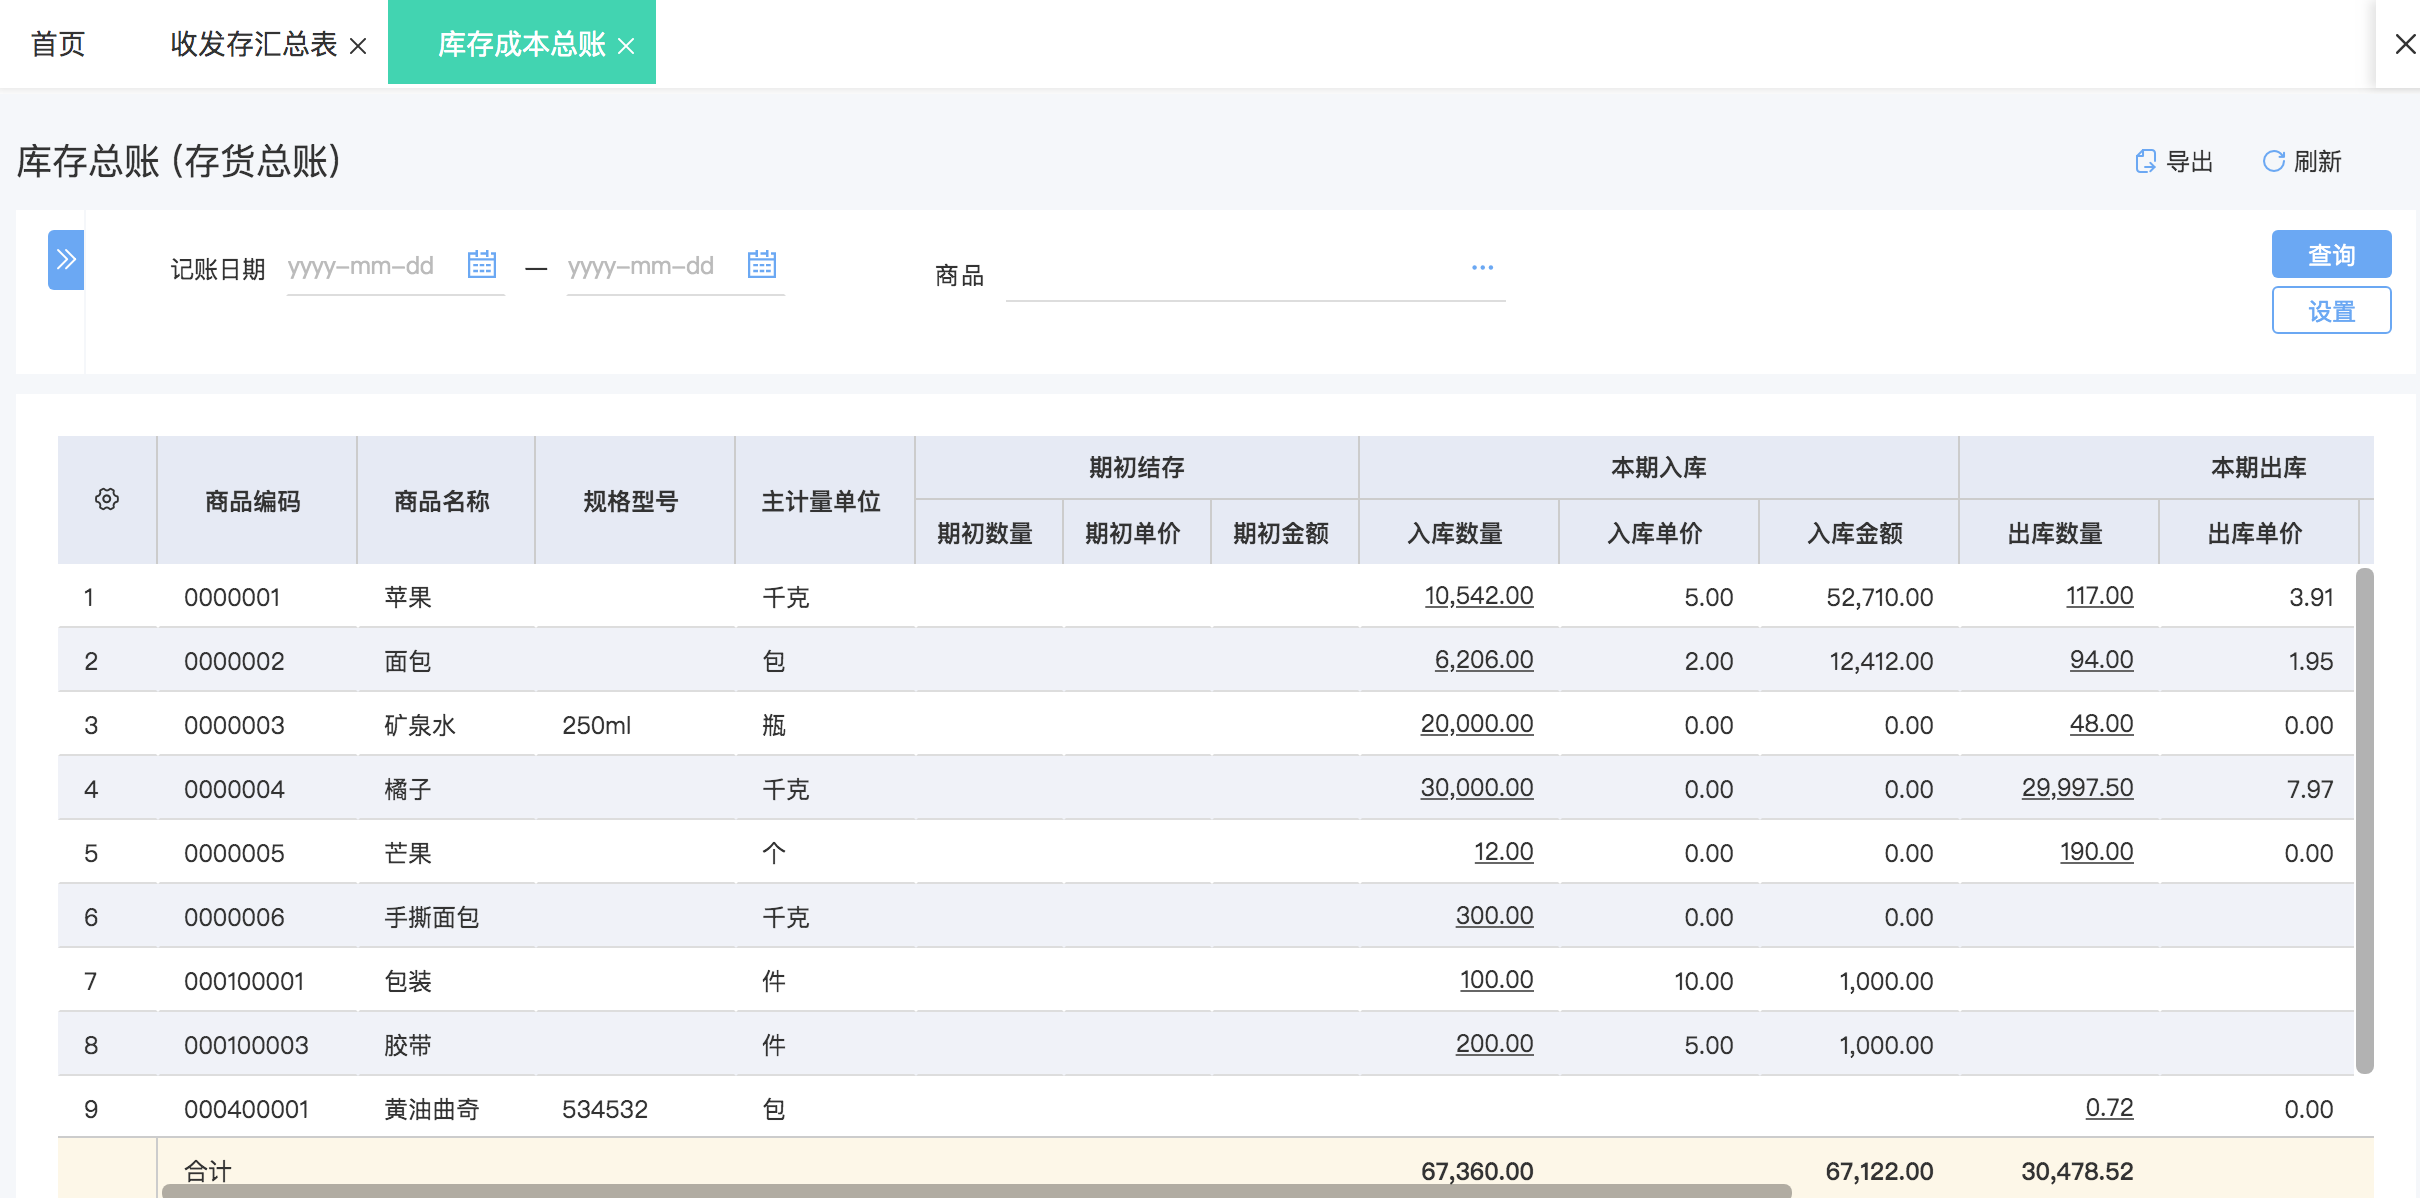Click the 查询 (Query) button
2420x1198 pixels.
tap(2329, 255)
